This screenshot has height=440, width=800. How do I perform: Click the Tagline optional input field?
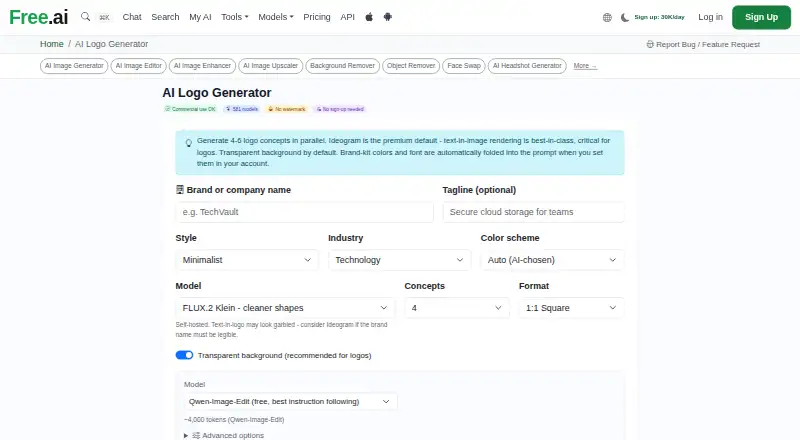533,212
